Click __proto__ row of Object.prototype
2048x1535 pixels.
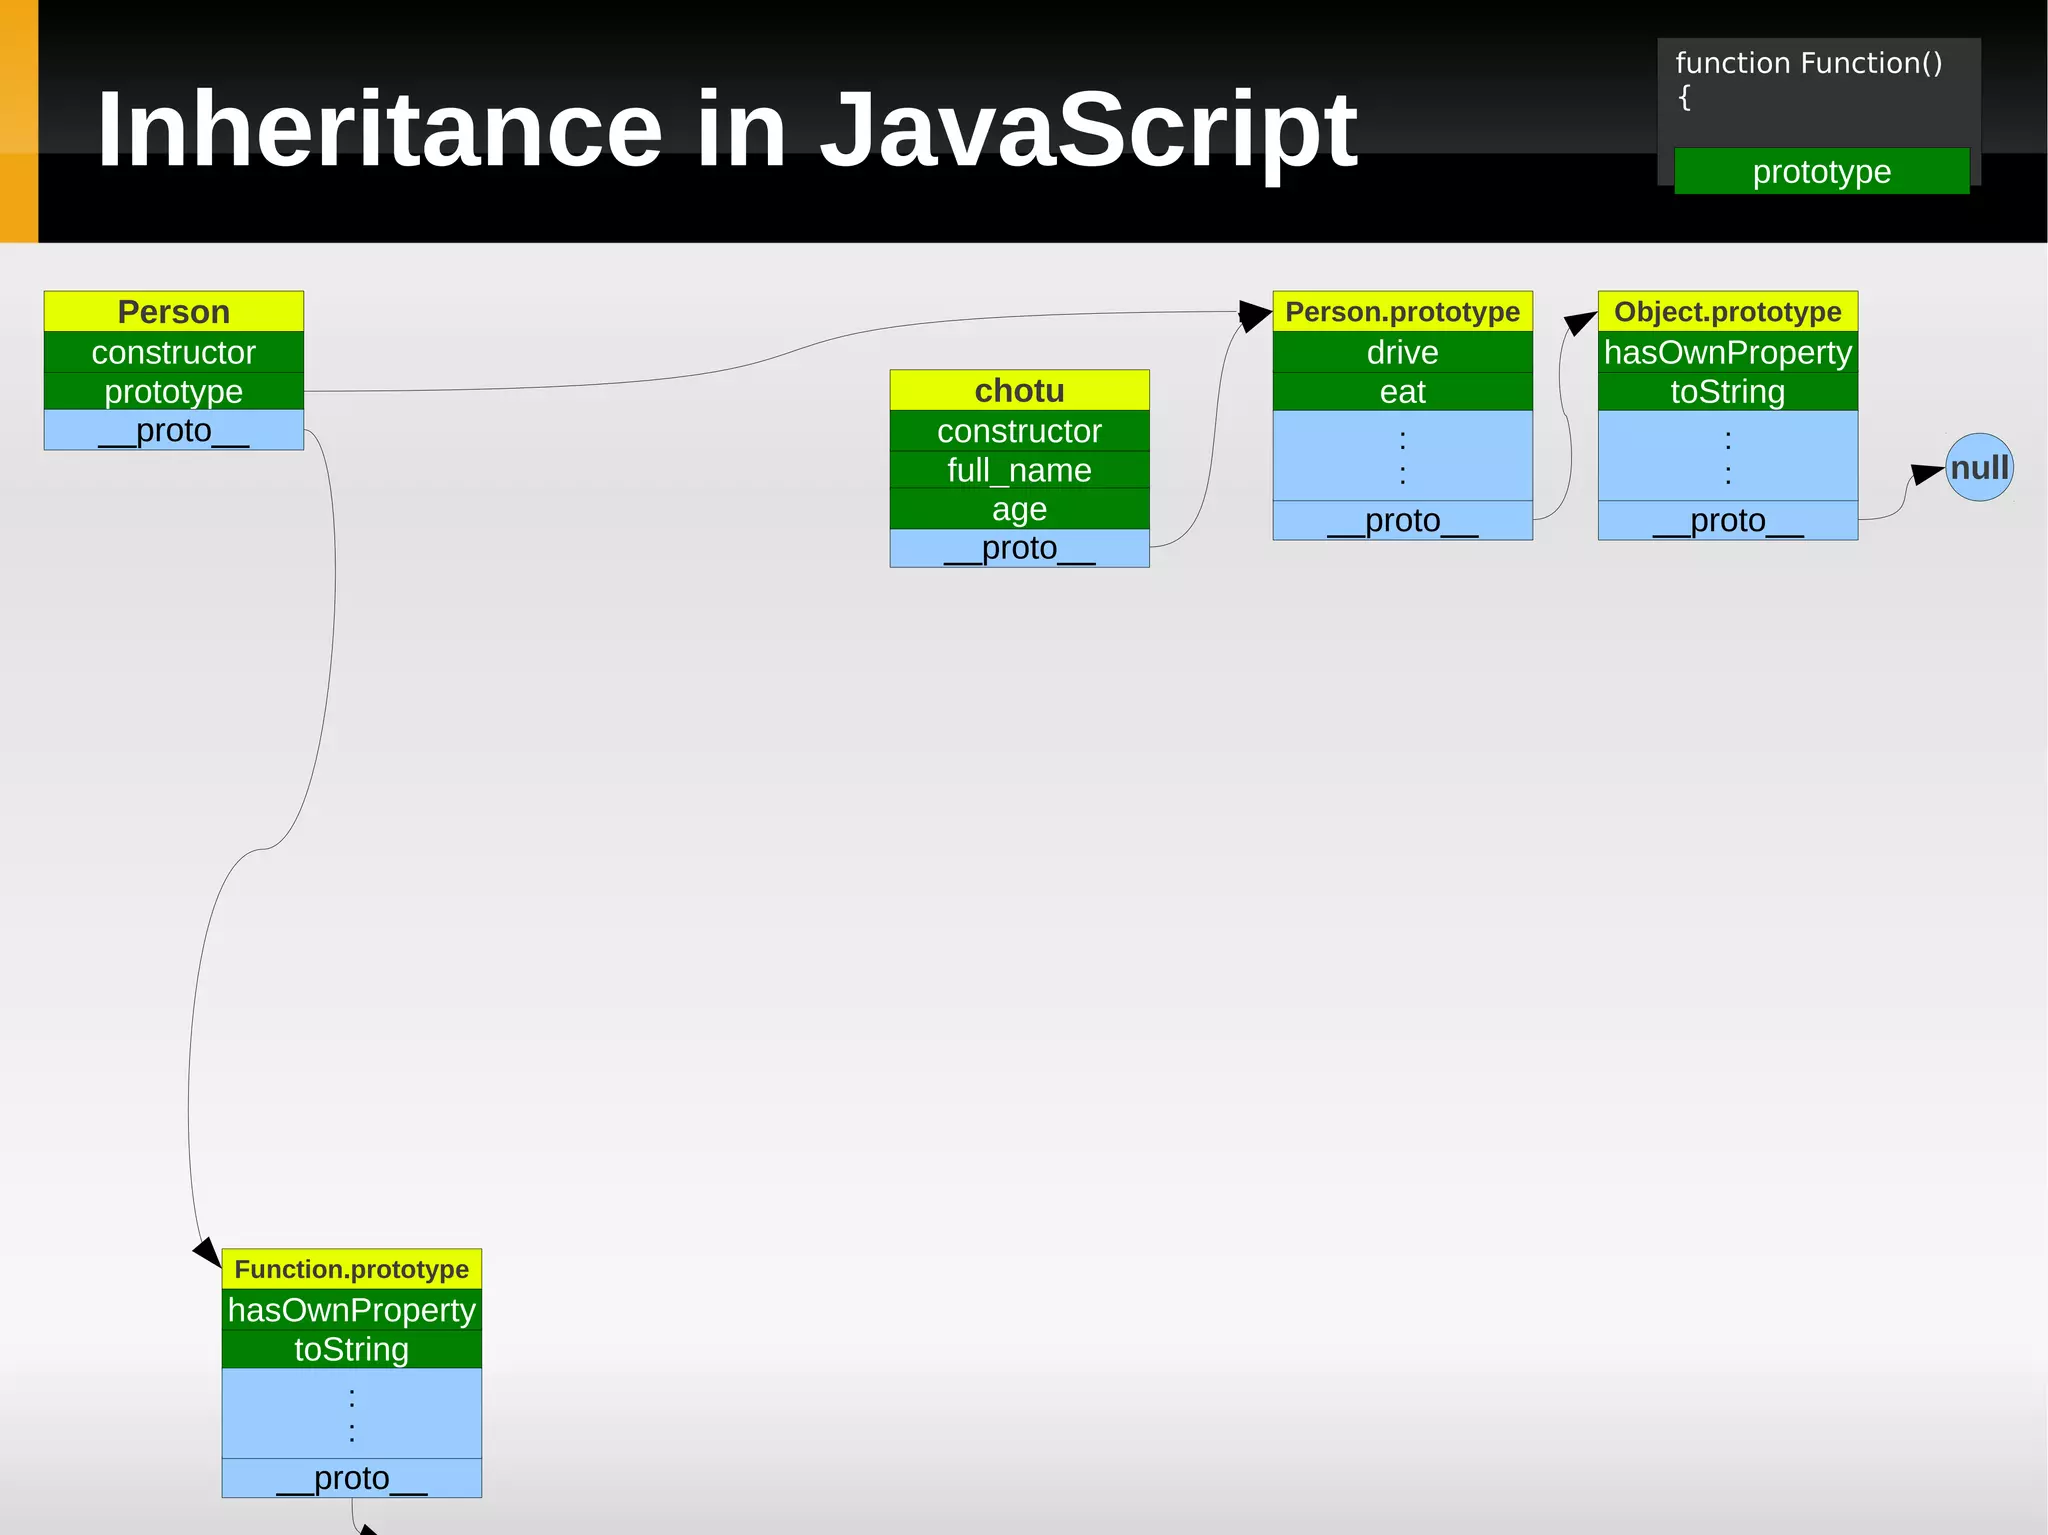coord(1727,520)
